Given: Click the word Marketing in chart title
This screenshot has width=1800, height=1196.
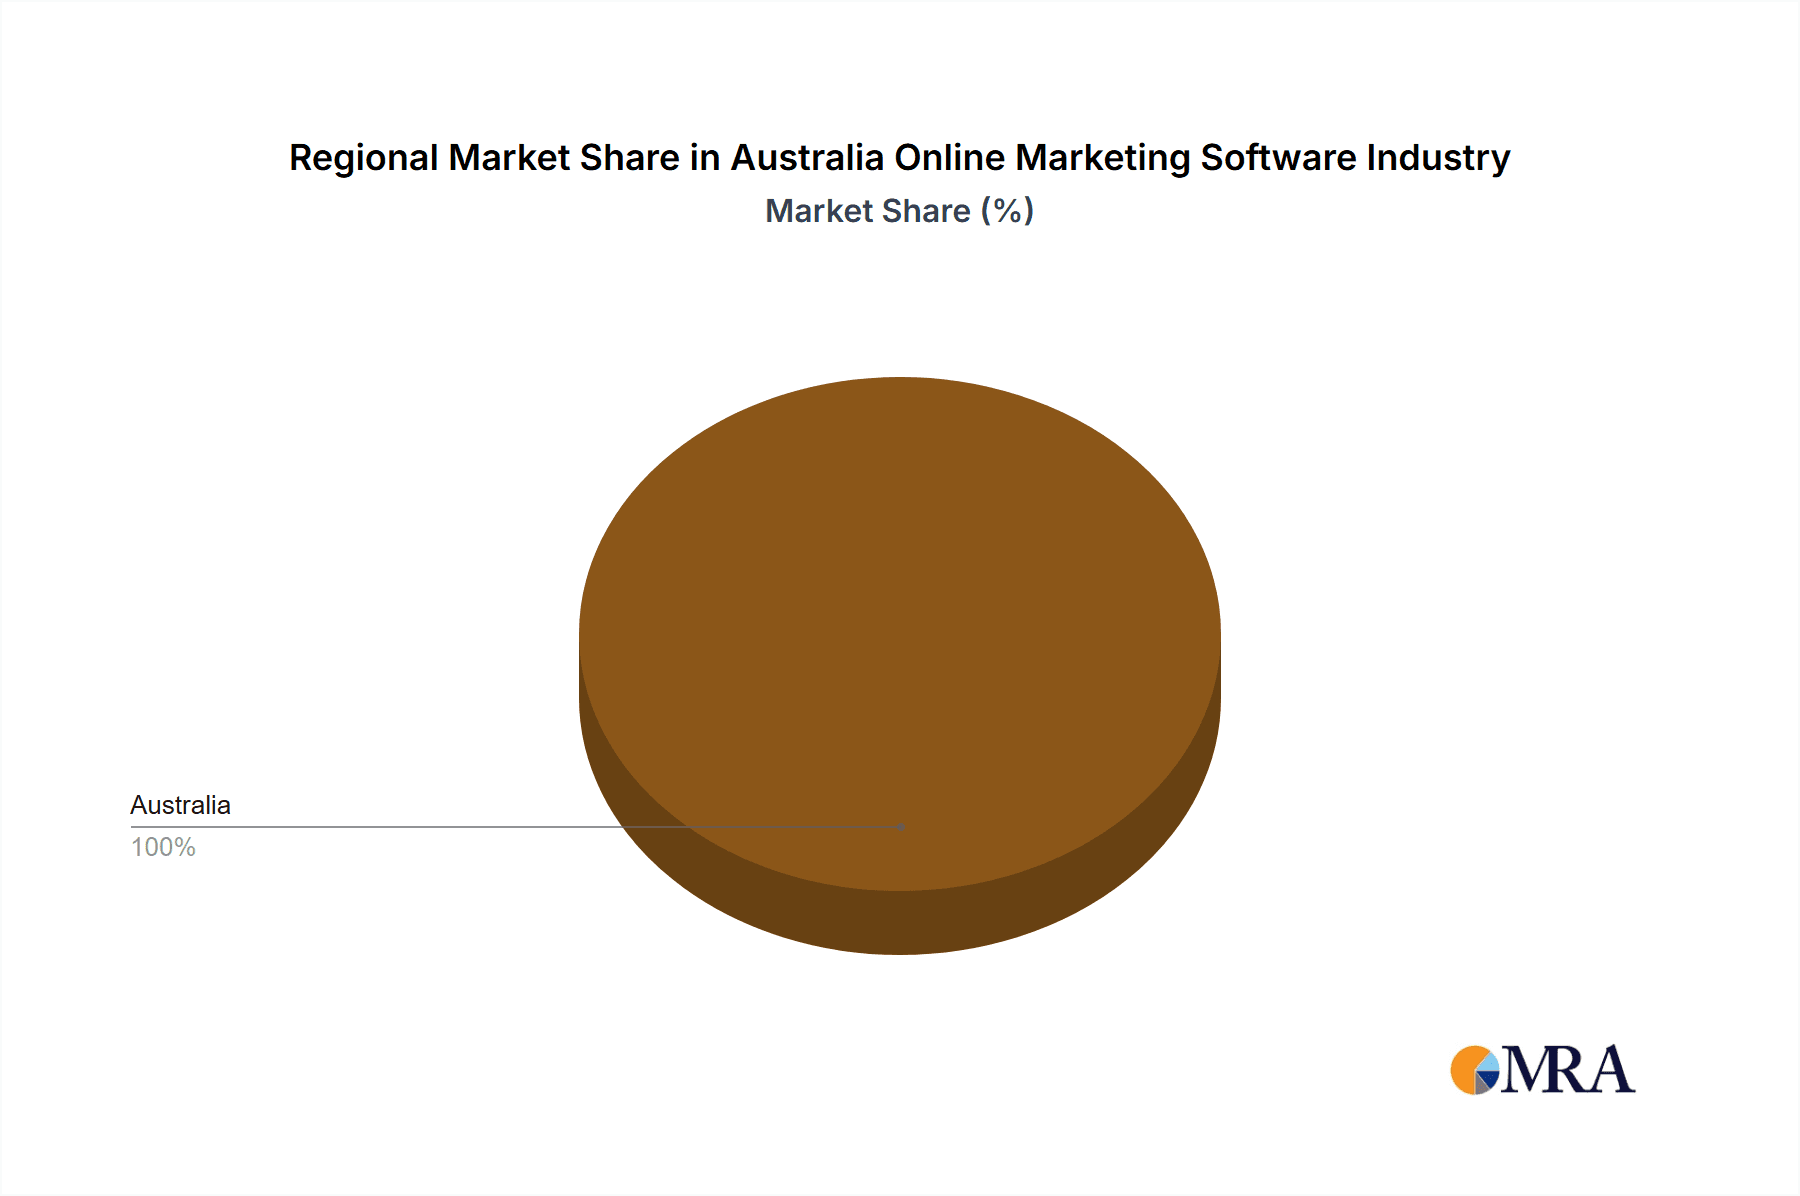Looking at the screenshot, I should [1103, 158].
